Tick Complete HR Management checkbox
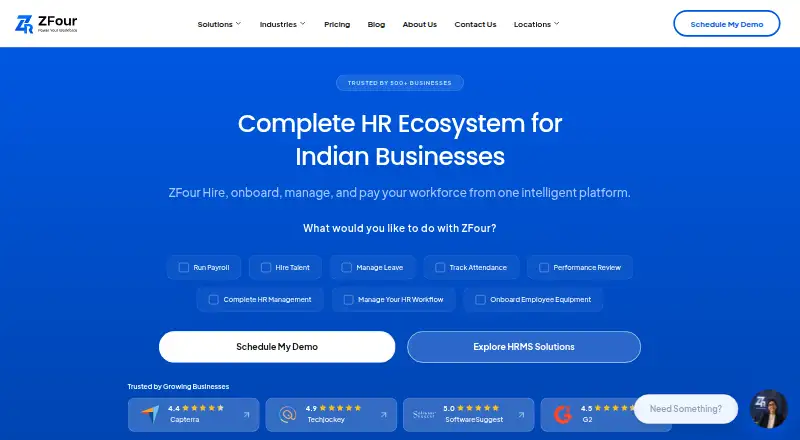The height and width of the screenshot is (440, 800). [214, 300]
